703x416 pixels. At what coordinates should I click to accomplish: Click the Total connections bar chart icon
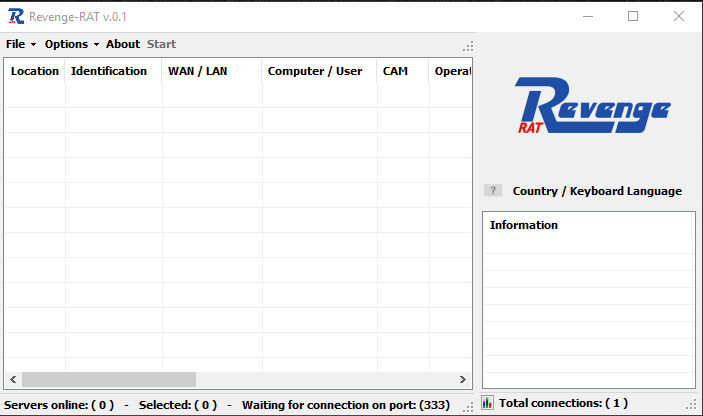click(x=487, y=403)
